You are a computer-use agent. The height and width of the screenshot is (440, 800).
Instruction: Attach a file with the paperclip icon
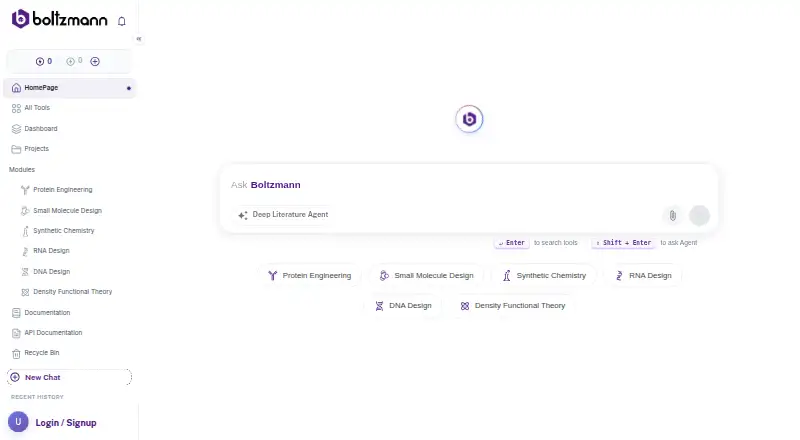[x=672, y=216]
